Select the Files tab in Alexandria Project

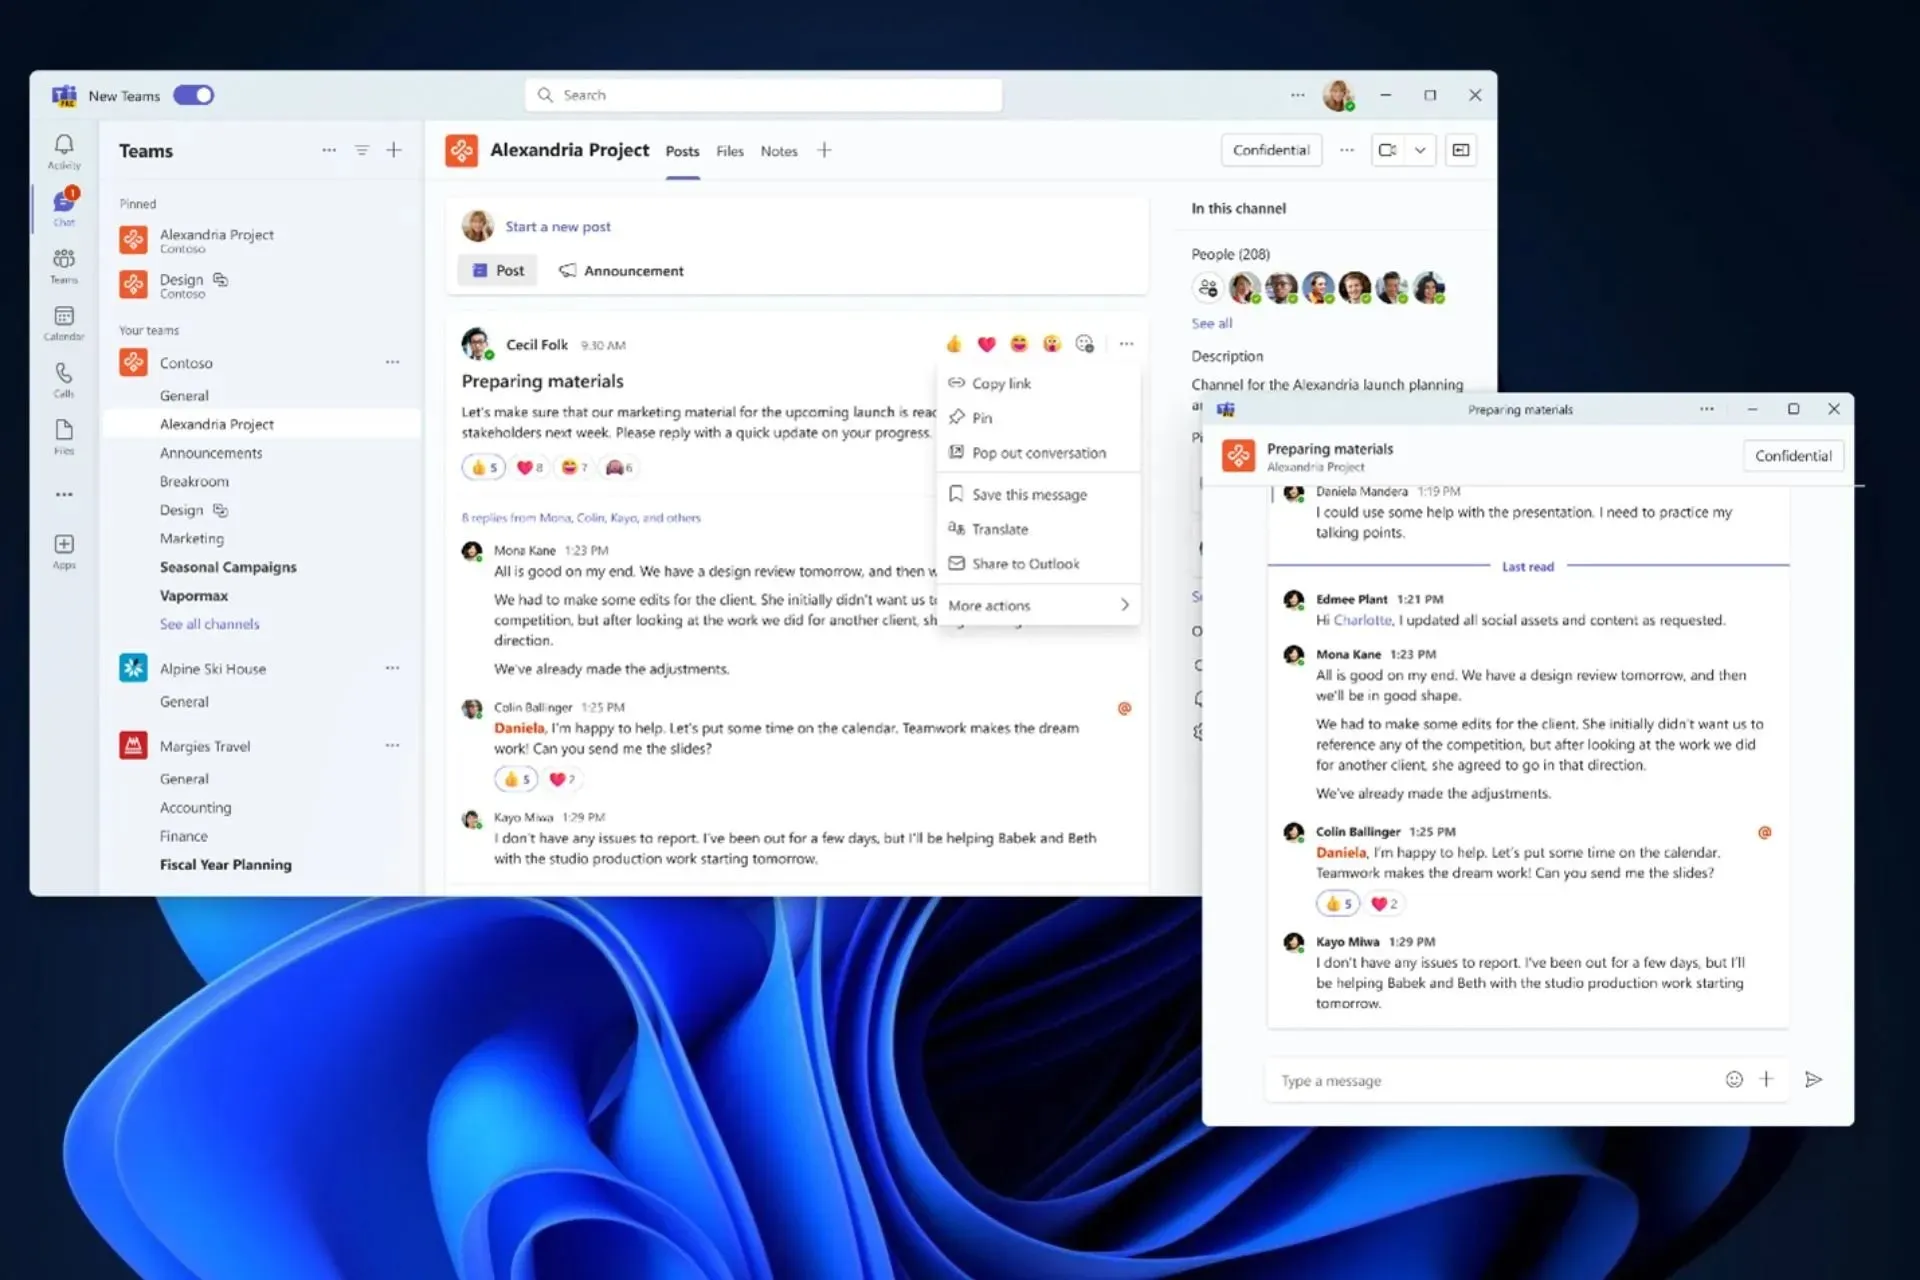pyautogui.click(x=729, y=150)
